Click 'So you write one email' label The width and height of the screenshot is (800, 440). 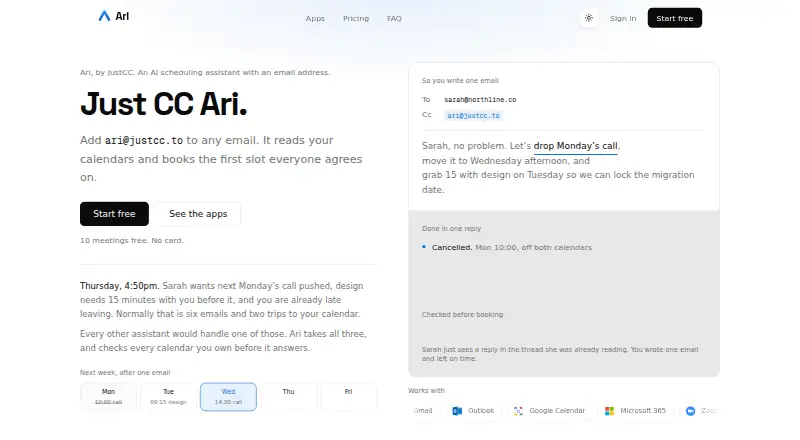460,81
